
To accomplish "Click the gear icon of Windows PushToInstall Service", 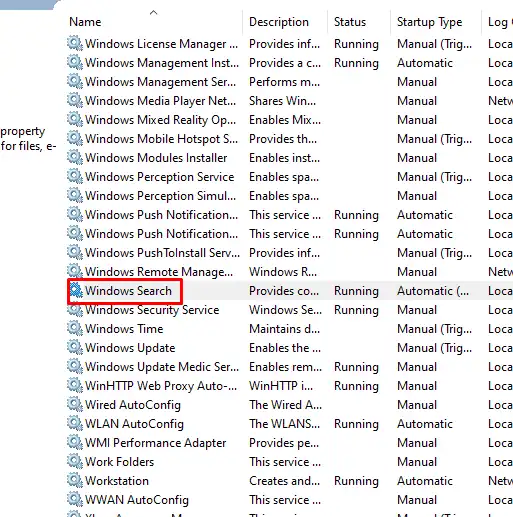I will (75, 253).
